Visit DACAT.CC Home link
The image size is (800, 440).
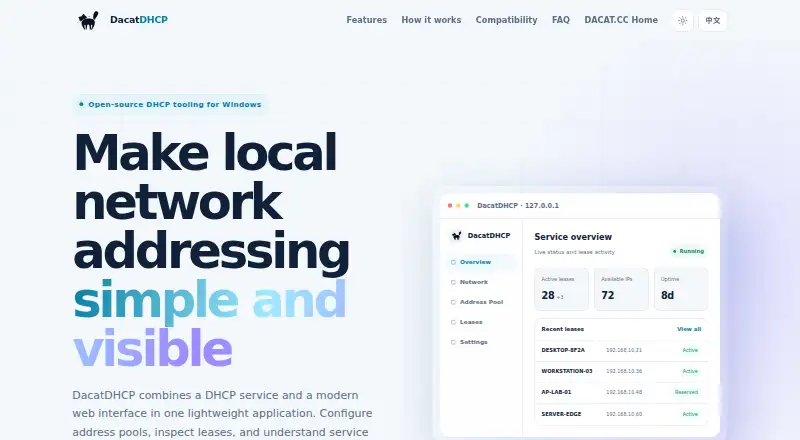click(621, 20)
